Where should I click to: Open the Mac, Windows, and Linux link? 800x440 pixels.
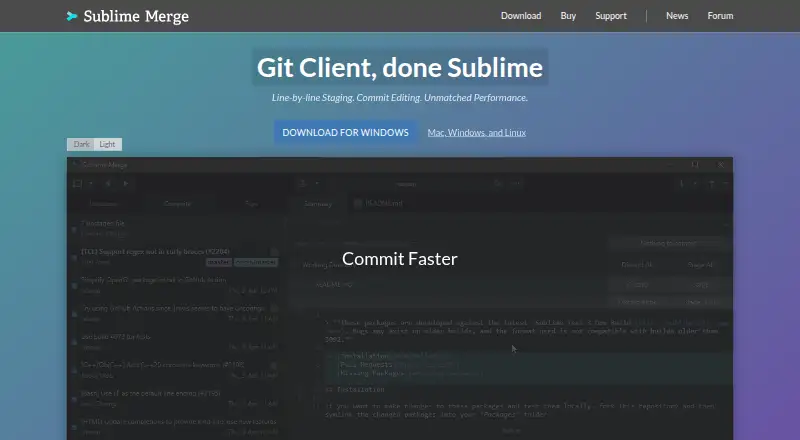pyautogui.click(x=477, y=133)
